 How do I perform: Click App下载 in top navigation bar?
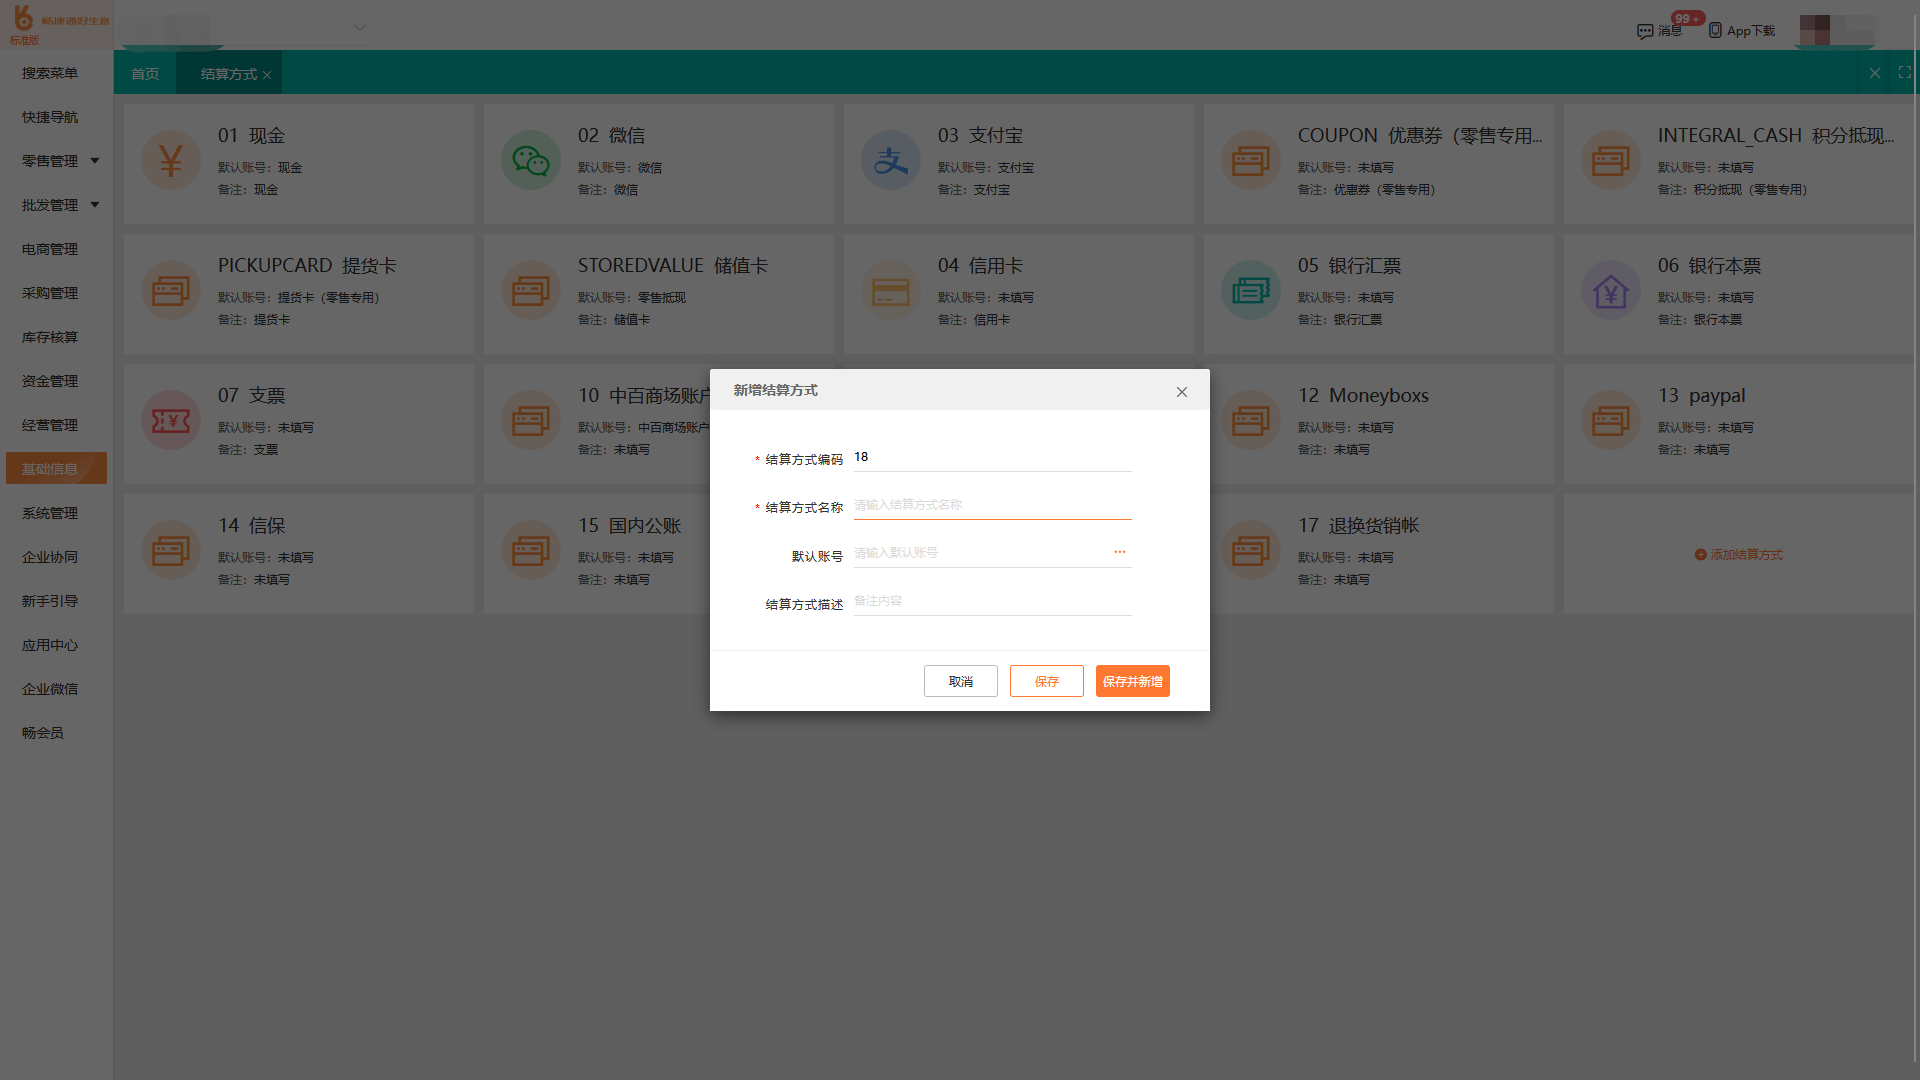pyautogui.click(x=1743, y=29)
